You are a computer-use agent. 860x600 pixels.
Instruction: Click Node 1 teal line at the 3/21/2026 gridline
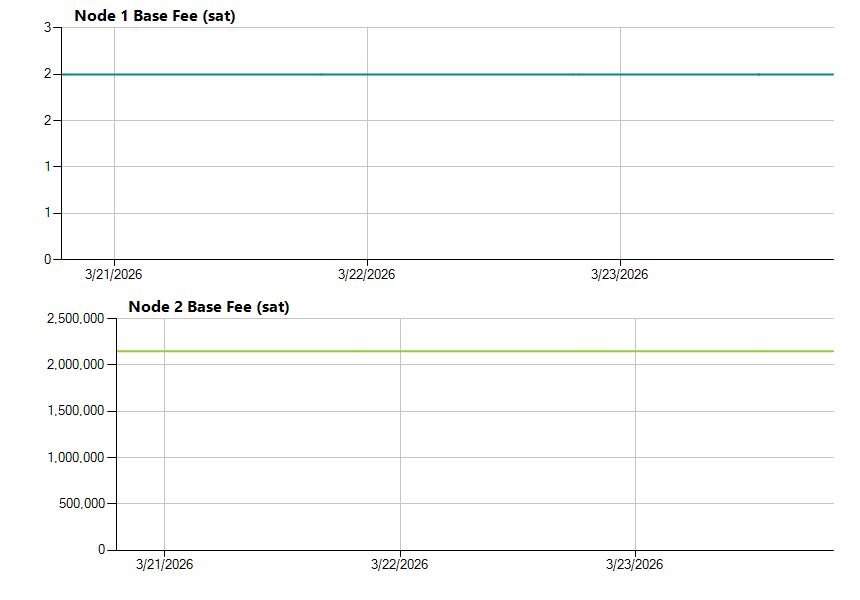point(114,74)
